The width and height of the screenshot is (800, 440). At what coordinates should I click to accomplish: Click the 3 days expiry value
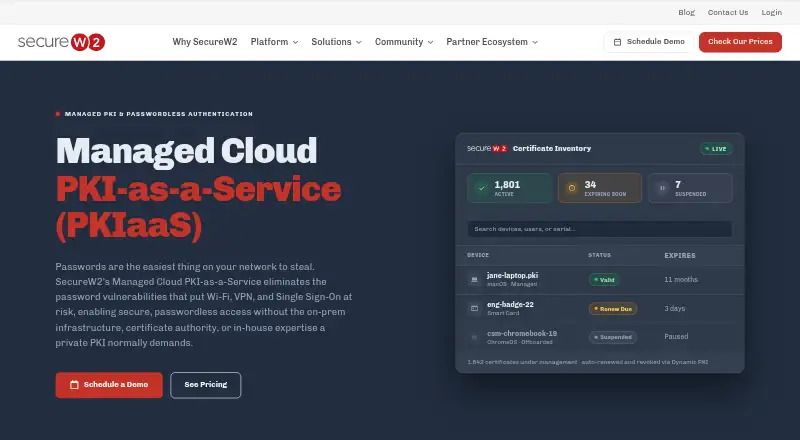[x=674, y=309]
